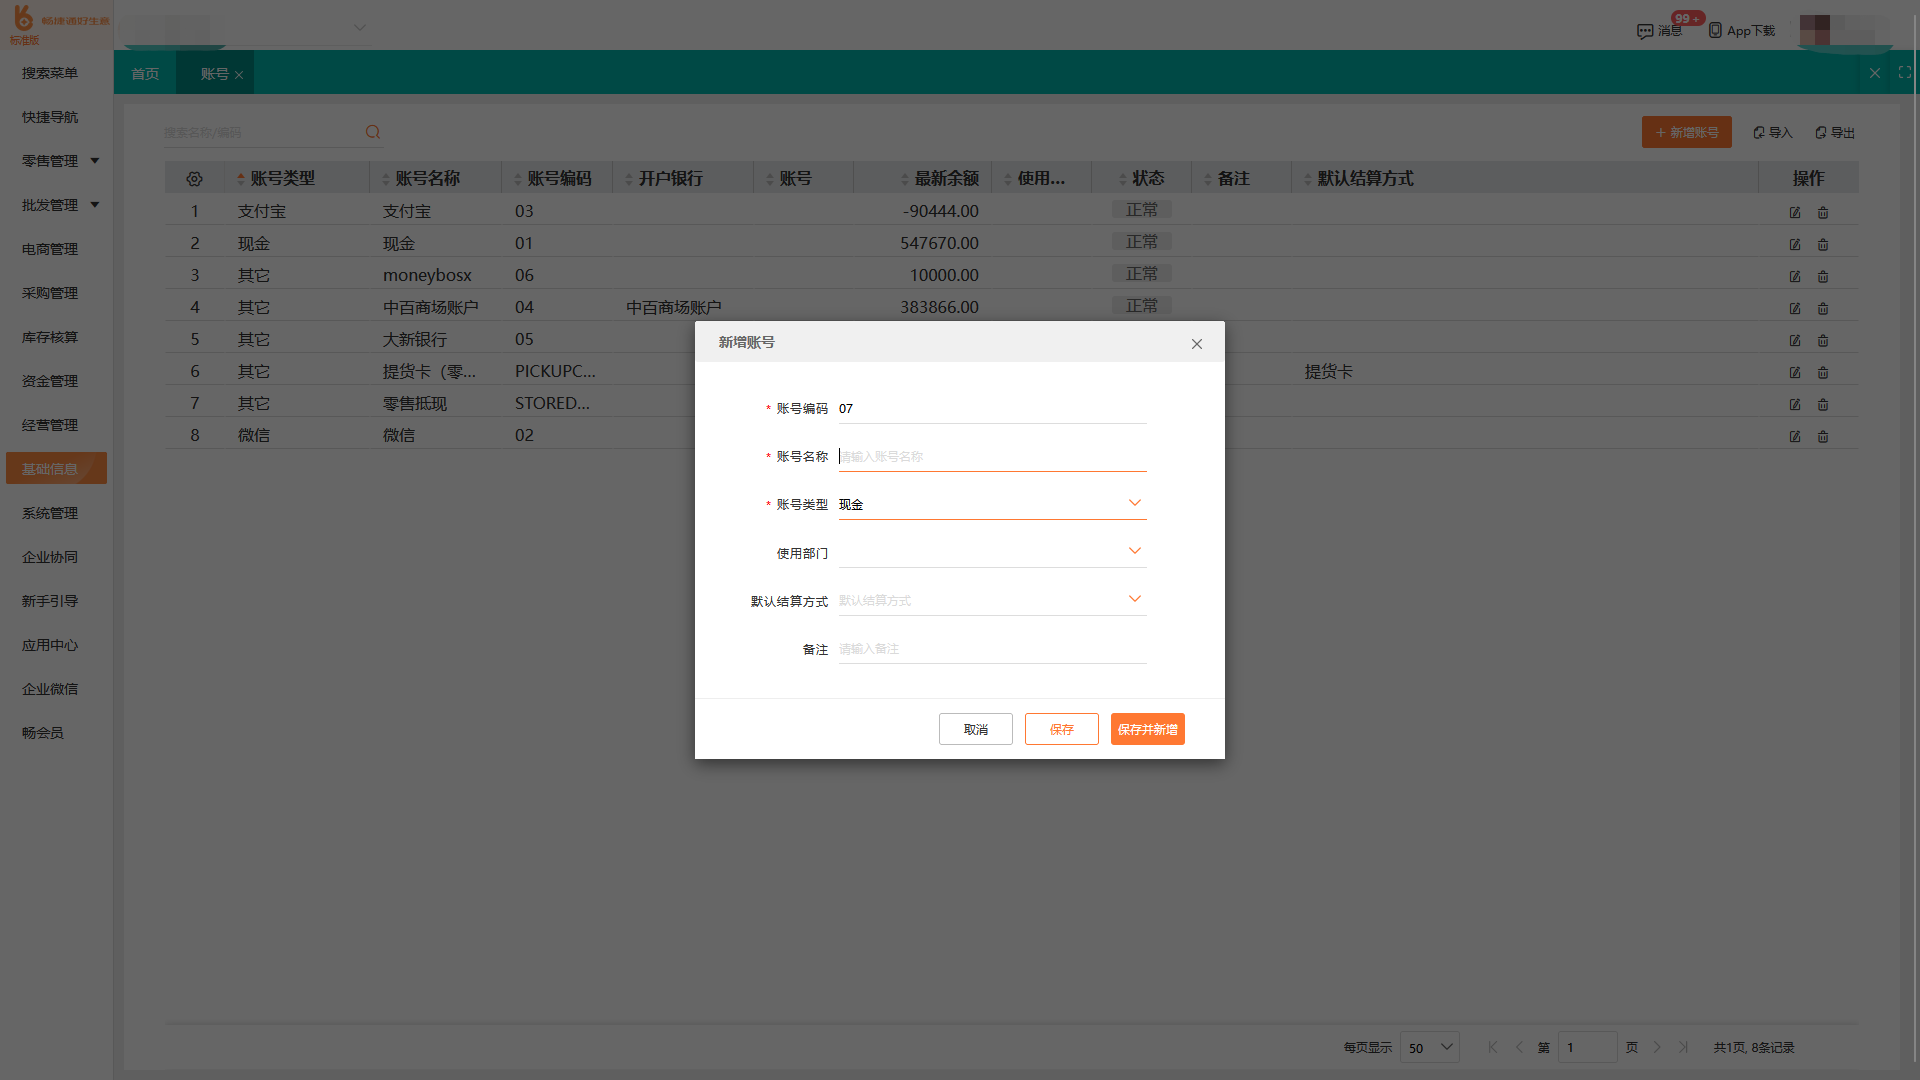Click the 新增账号 plus button

1688,132
